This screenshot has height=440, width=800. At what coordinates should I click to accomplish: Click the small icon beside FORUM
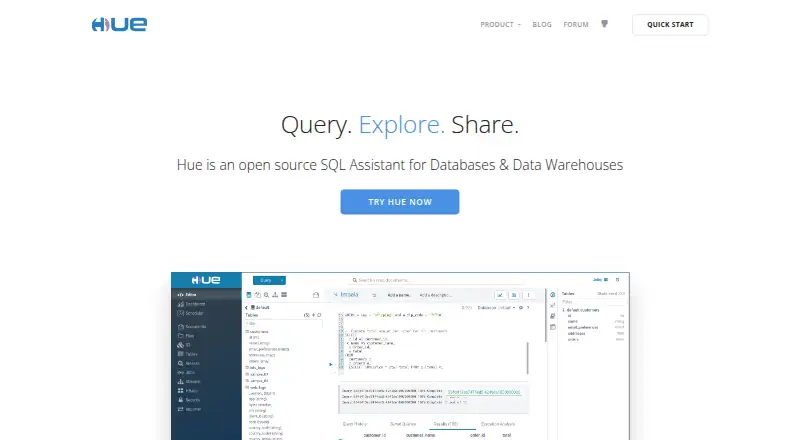point(605,24)
